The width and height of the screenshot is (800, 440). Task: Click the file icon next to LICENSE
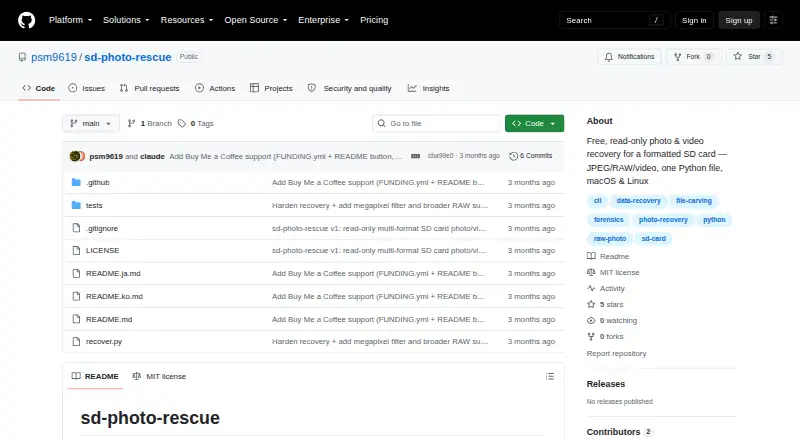pyautogui.click(x=76, y=251)
